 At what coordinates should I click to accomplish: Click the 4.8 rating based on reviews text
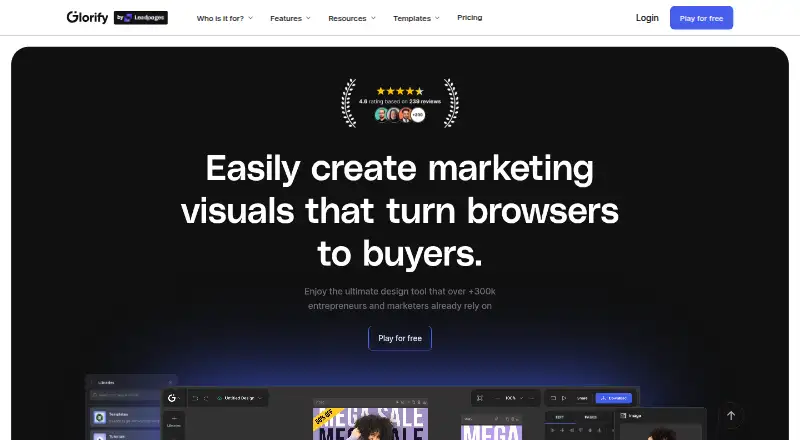[400, 102]
